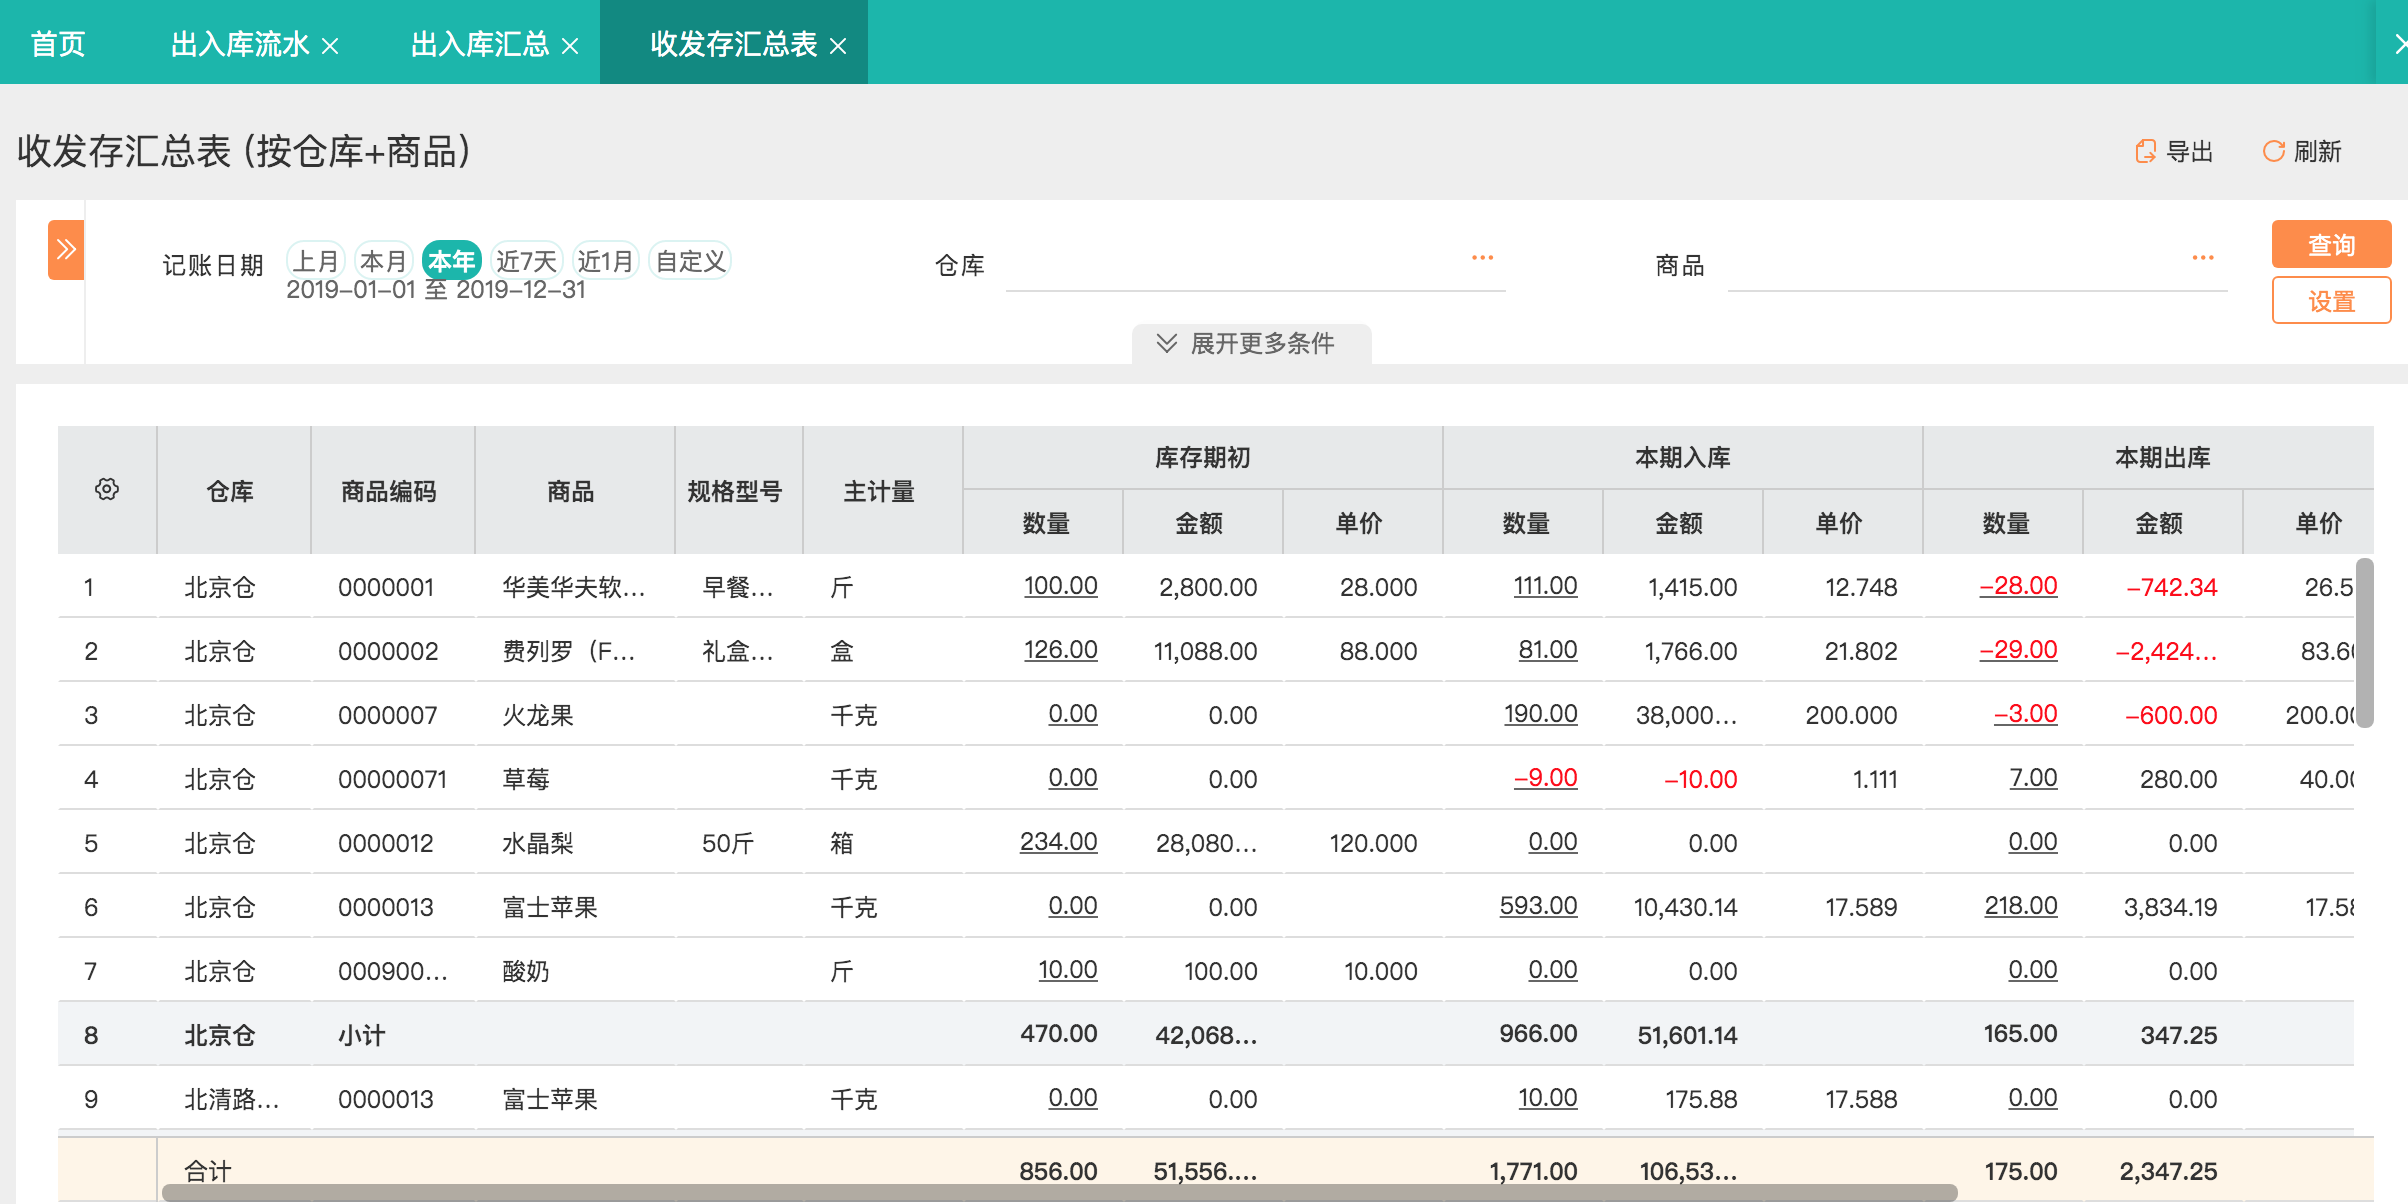
Task: Click the settings gear icon in table header
Action: click(x=106, y=488)
